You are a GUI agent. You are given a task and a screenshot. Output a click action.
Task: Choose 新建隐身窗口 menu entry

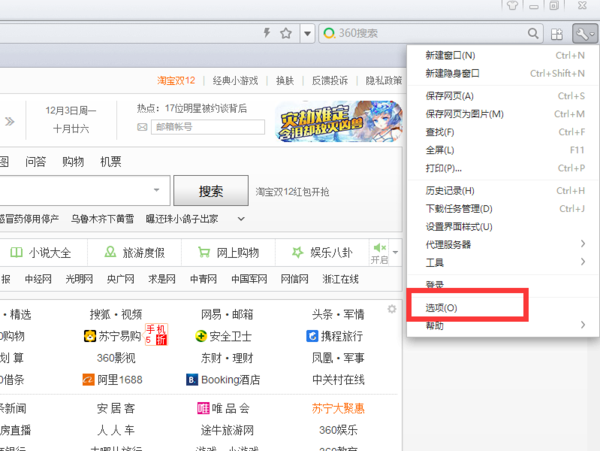(x=452, y=74)
